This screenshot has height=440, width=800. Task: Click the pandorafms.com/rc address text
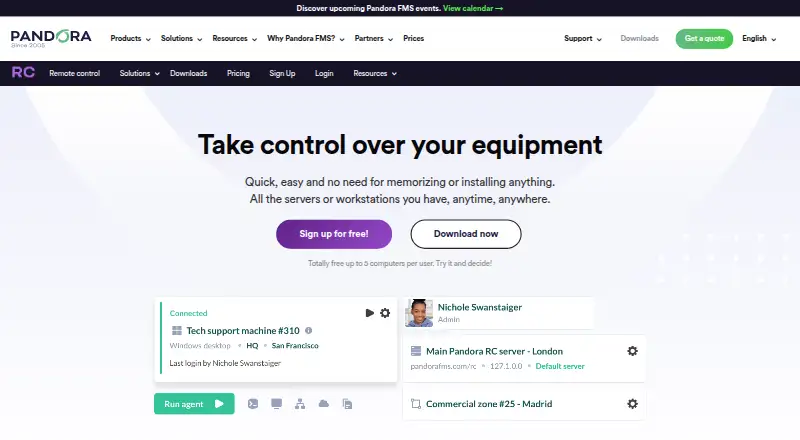tap(443, 366)
